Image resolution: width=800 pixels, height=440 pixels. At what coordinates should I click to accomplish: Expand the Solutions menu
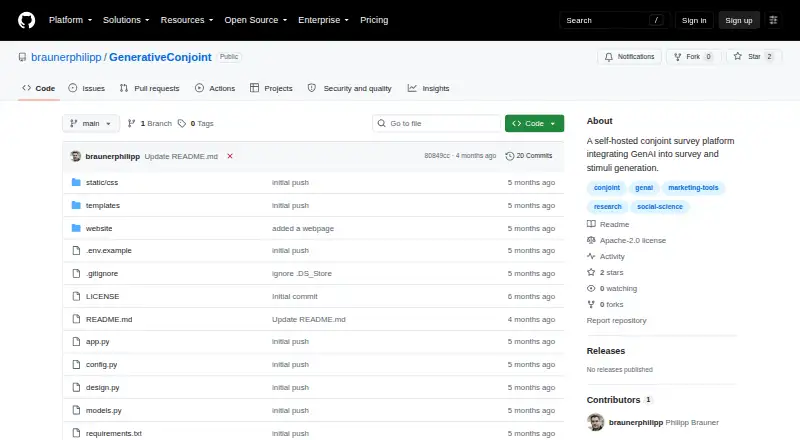[126, 20]
